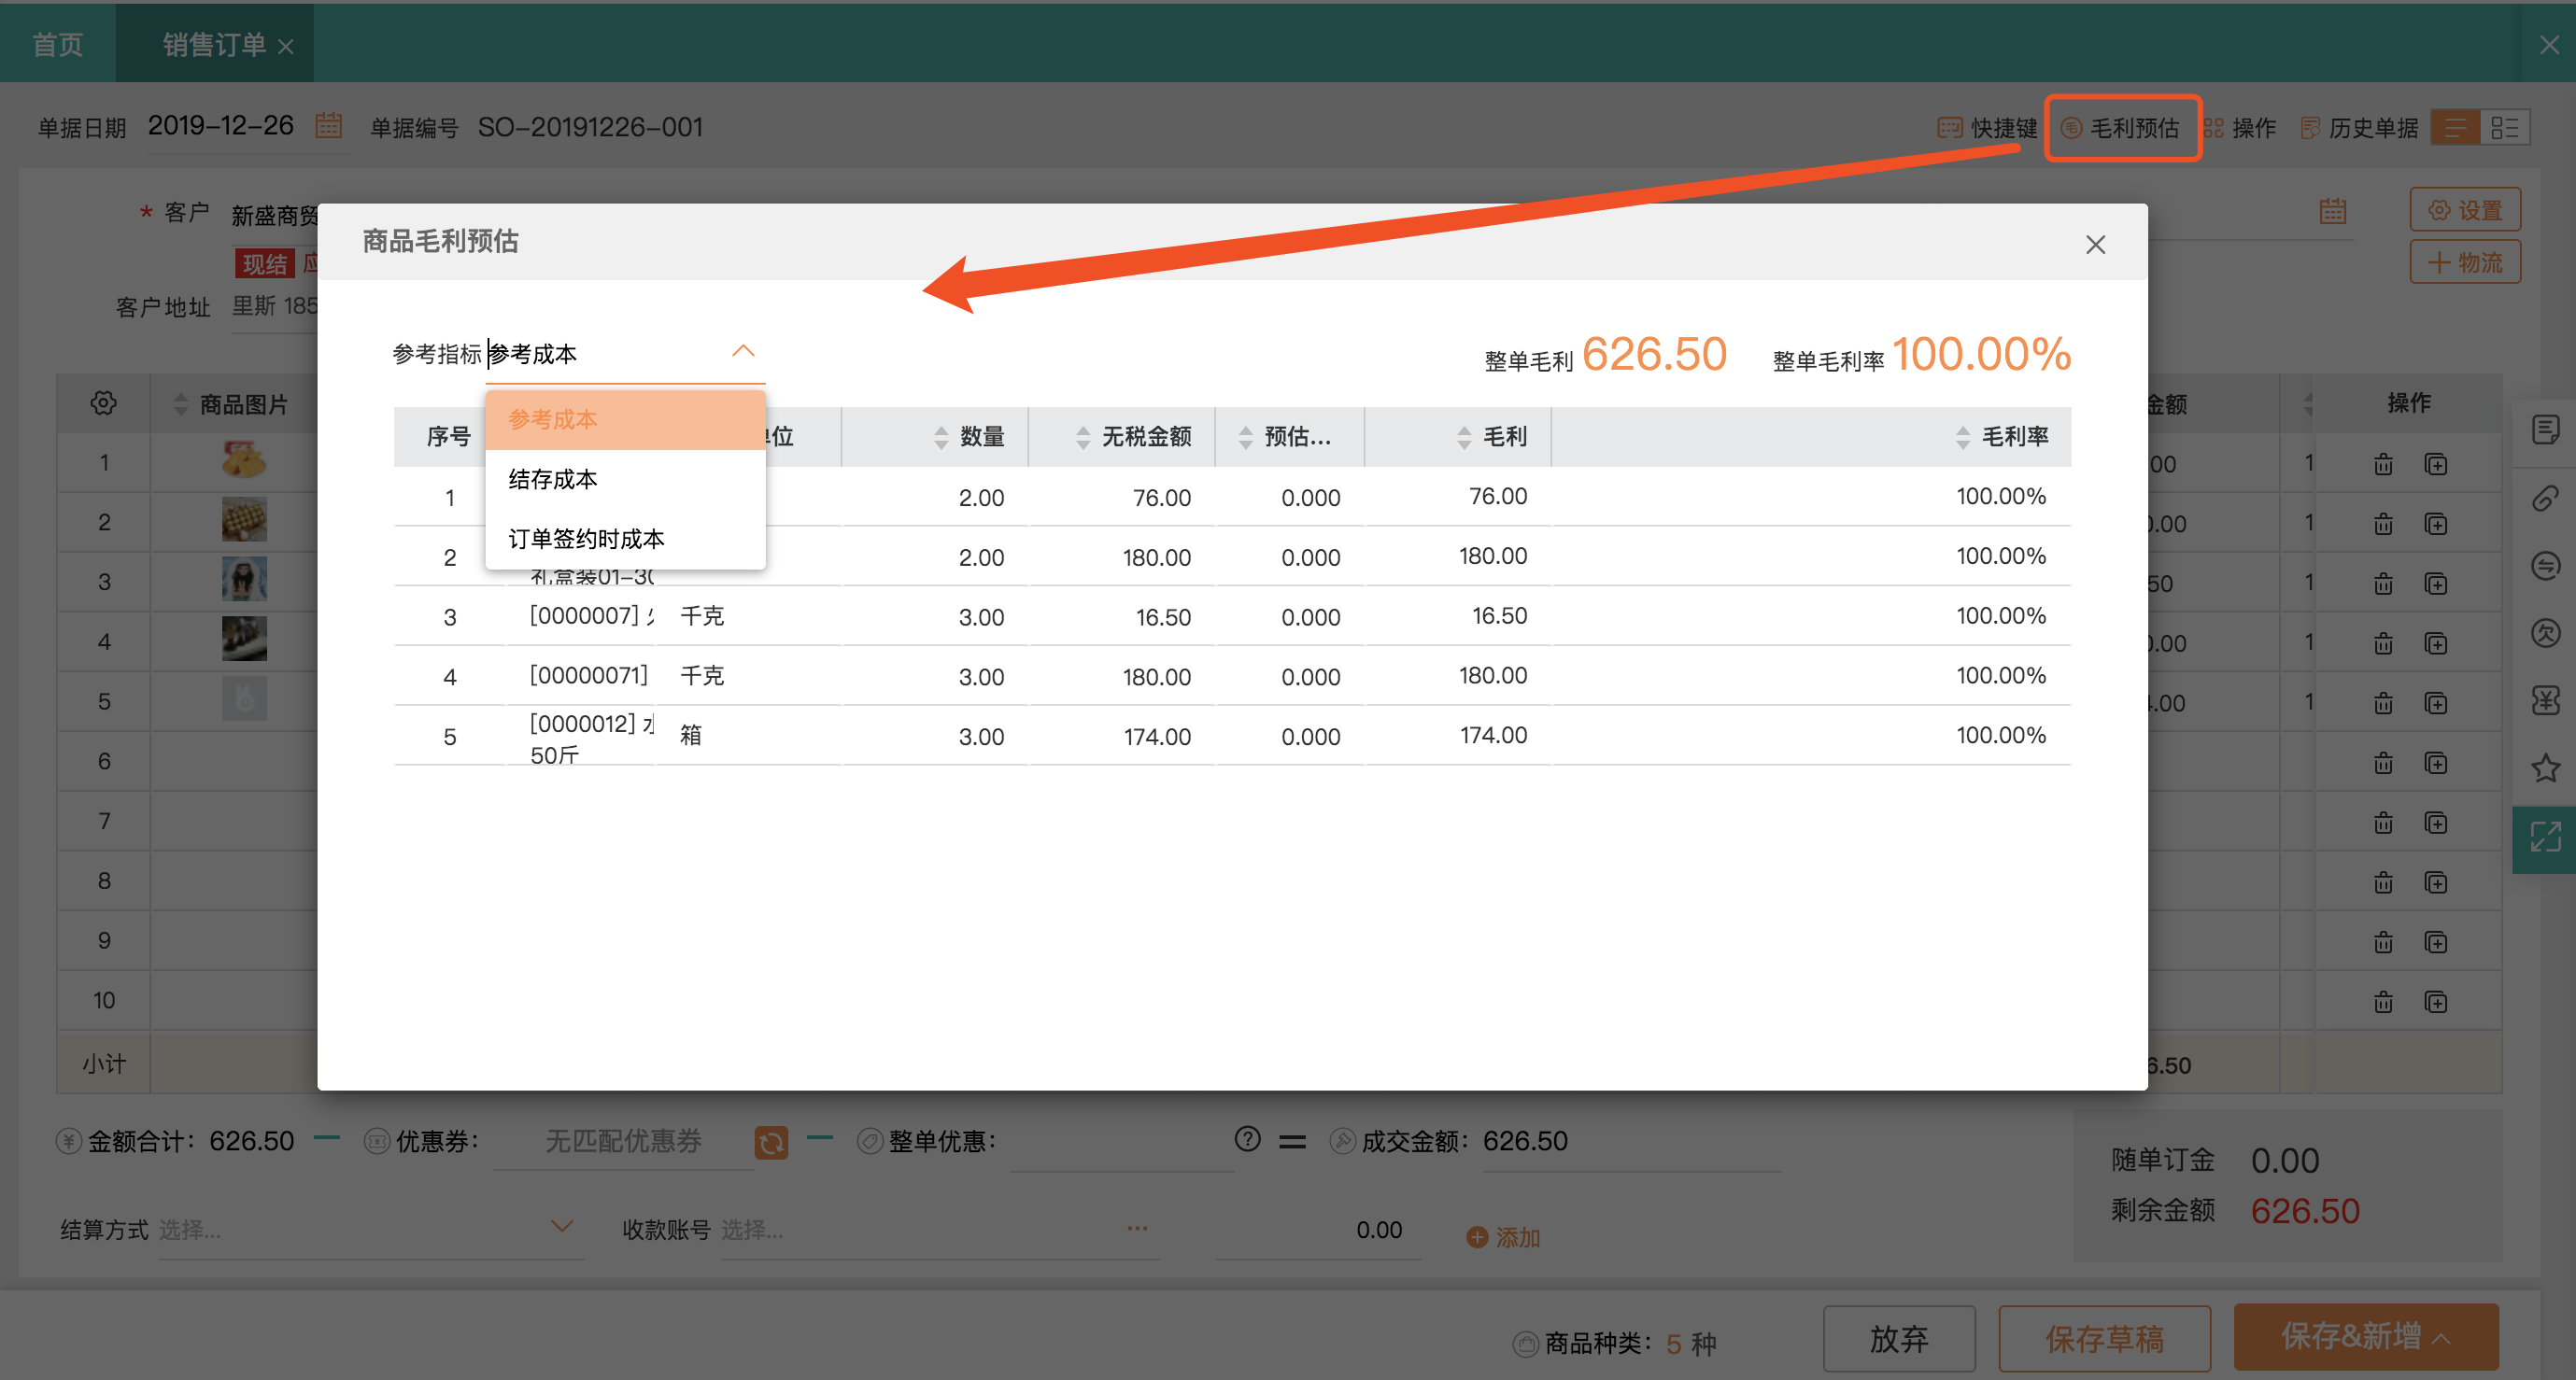Image resolution: width=2576 pixels, height=1380 pixels.
Task: Close the 商品毛利预估 dialog
Action: point(2096,244)
